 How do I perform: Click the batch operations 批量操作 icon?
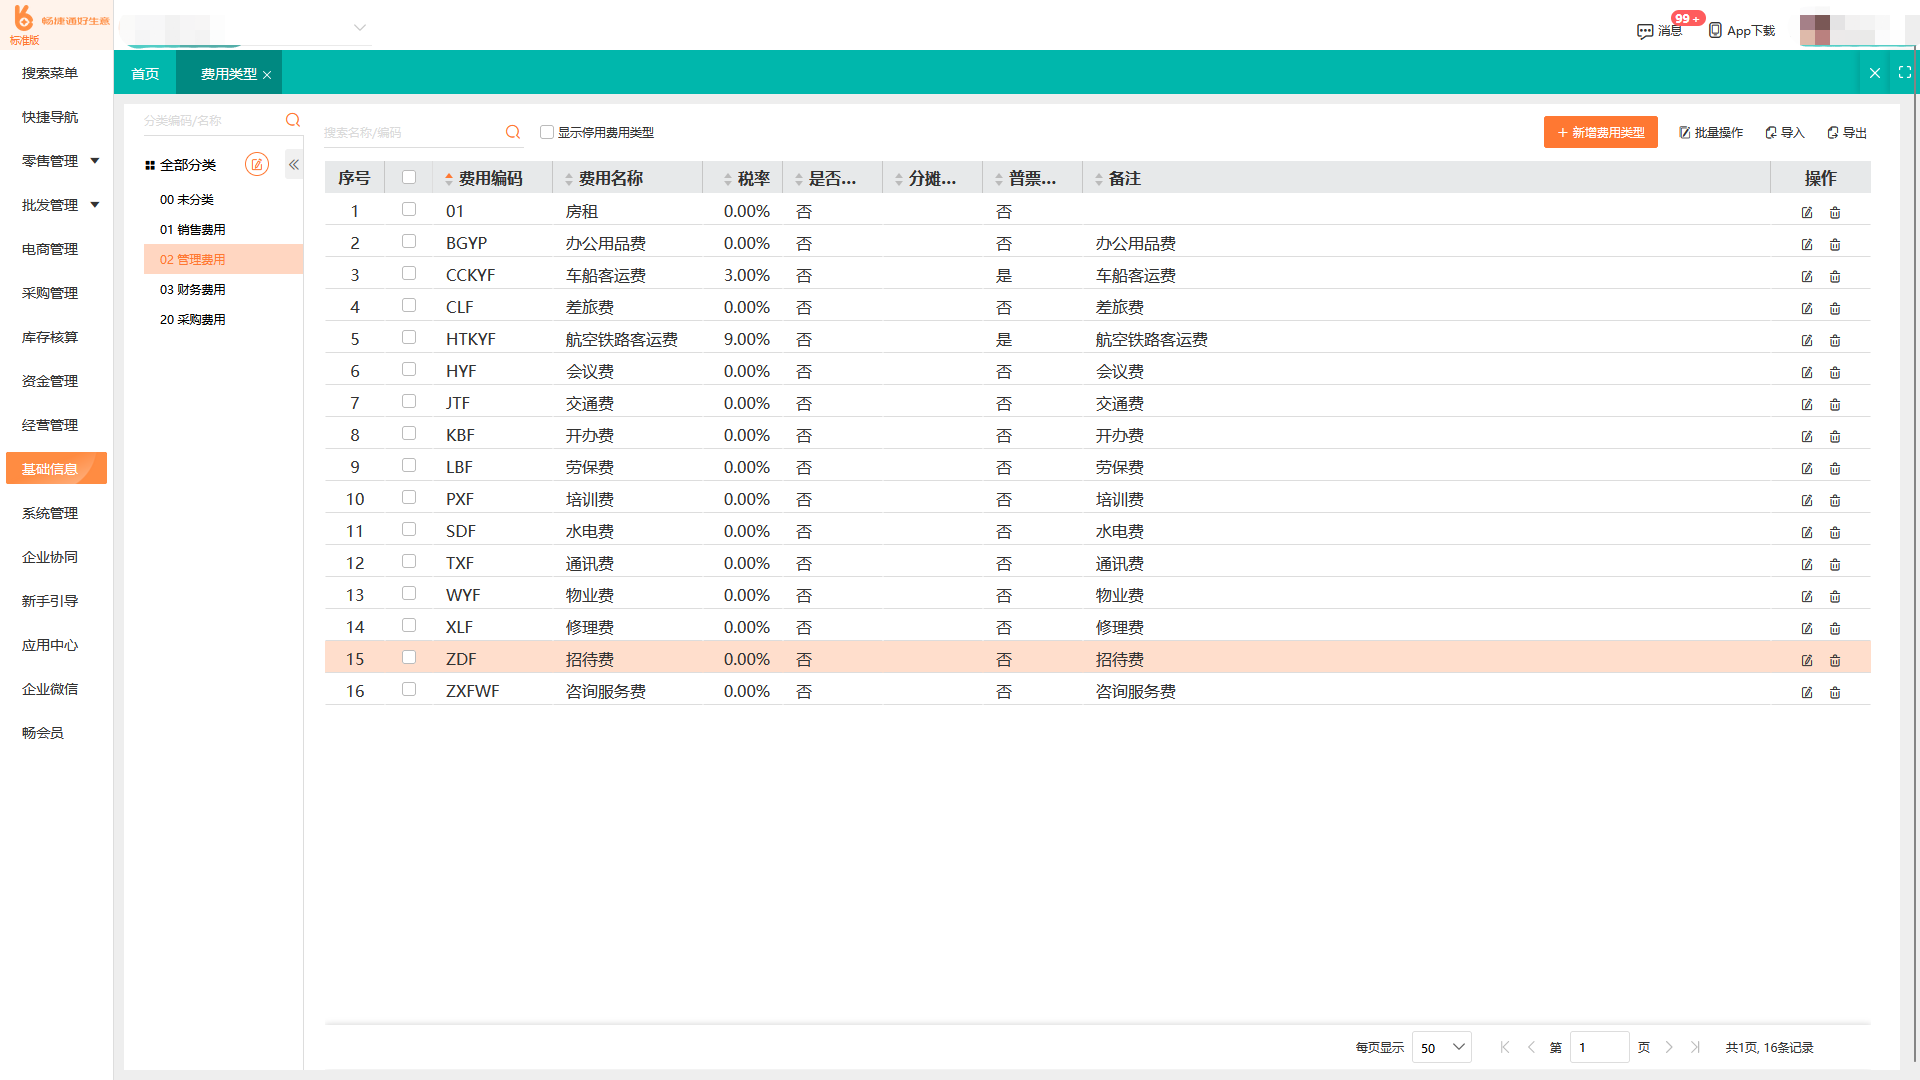click(x=1710, y=131)
